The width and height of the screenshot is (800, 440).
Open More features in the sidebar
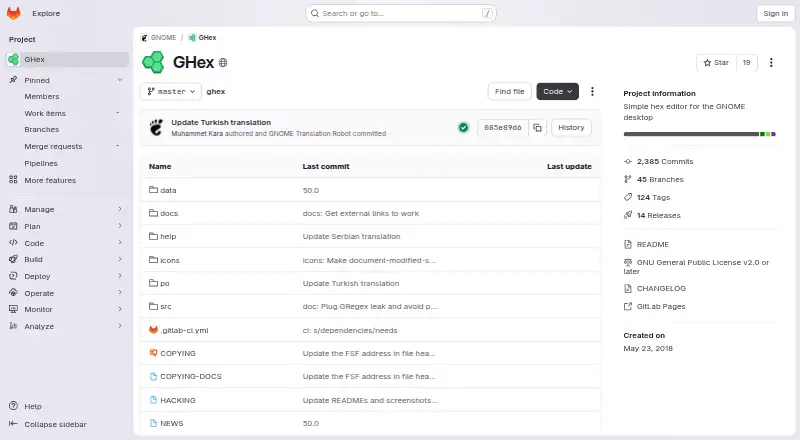coord(50,180)
